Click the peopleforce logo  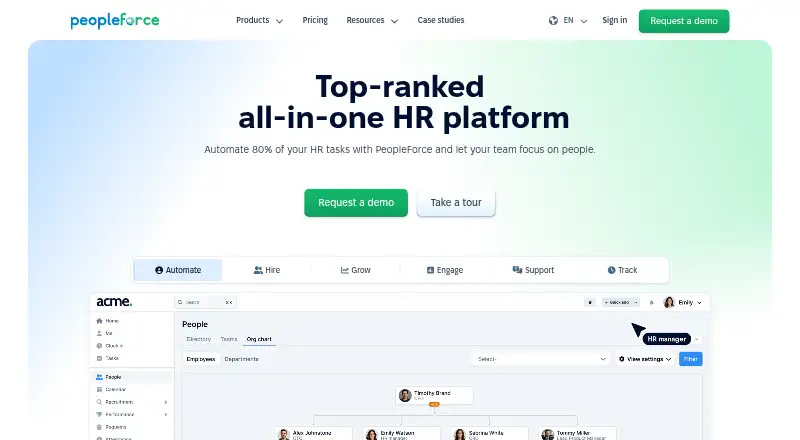coord(115,21)
